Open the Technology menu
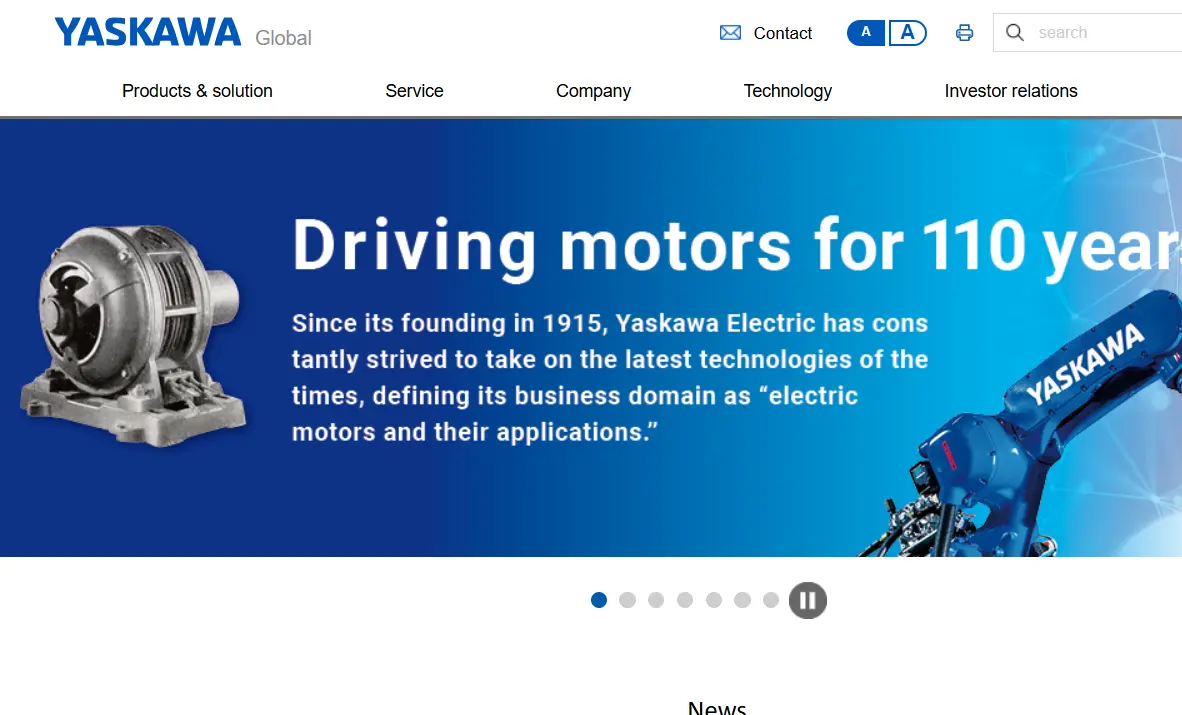1182x715 pixels. tap(788, 91)
